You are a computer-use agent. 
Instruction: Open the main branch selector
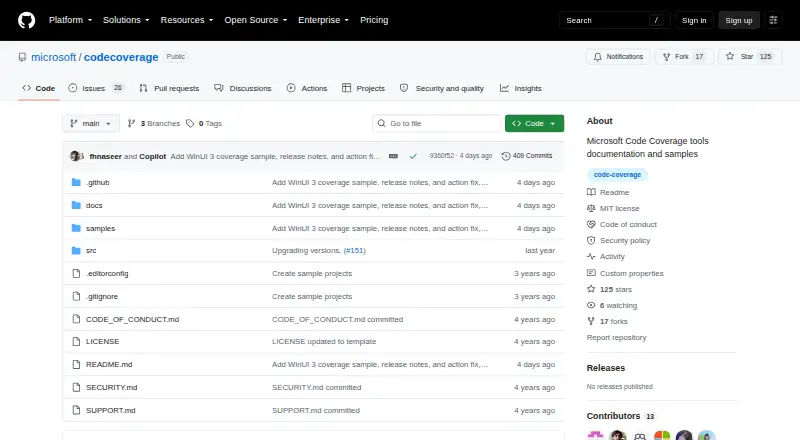pyautogui.click(x=91, y=124)
